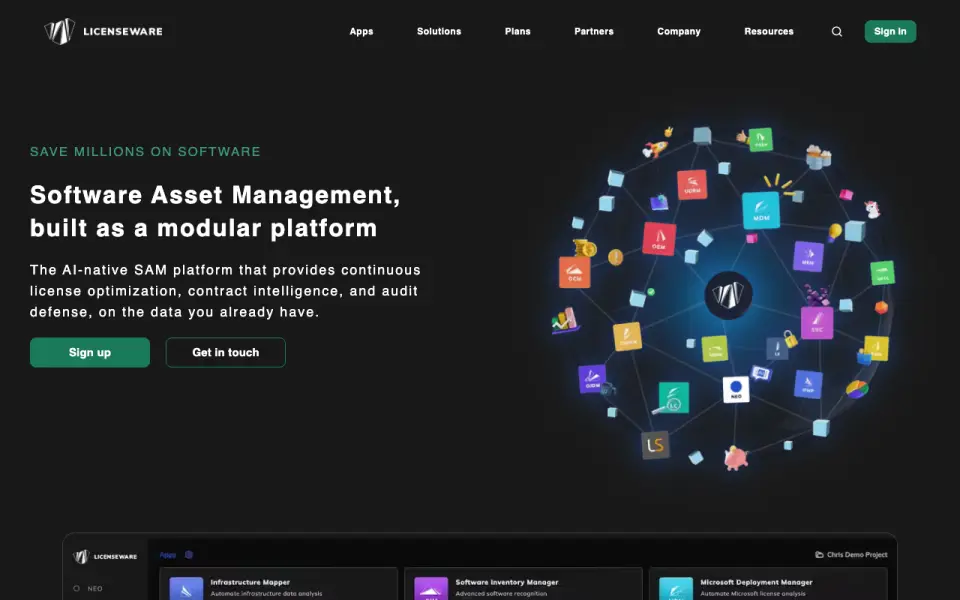Select the green tile at the sphere's top
Image resolution: width=960 pixels, height=600 pixels.
click(x=760, y=140)
